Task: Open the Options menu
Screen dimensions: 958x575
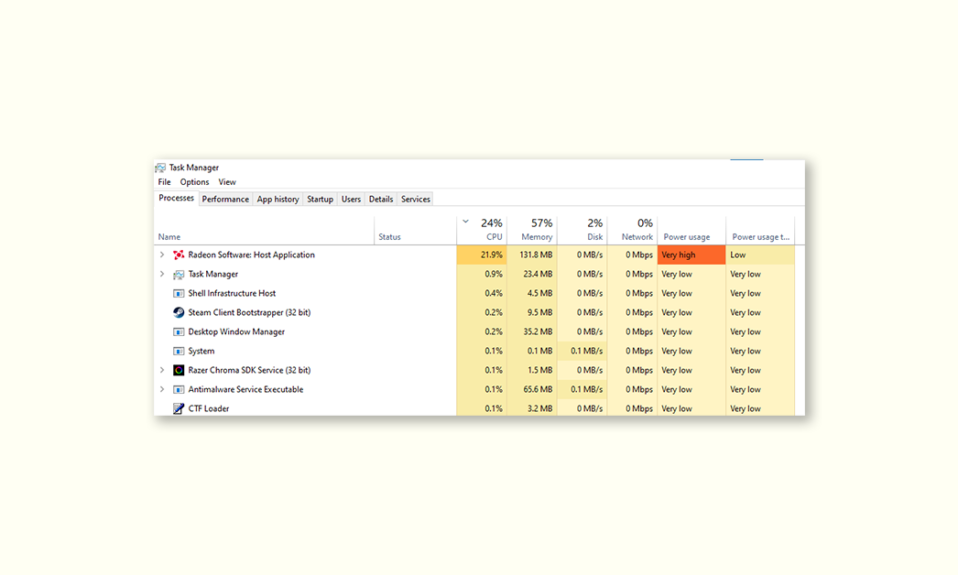Action: point(194,182)
